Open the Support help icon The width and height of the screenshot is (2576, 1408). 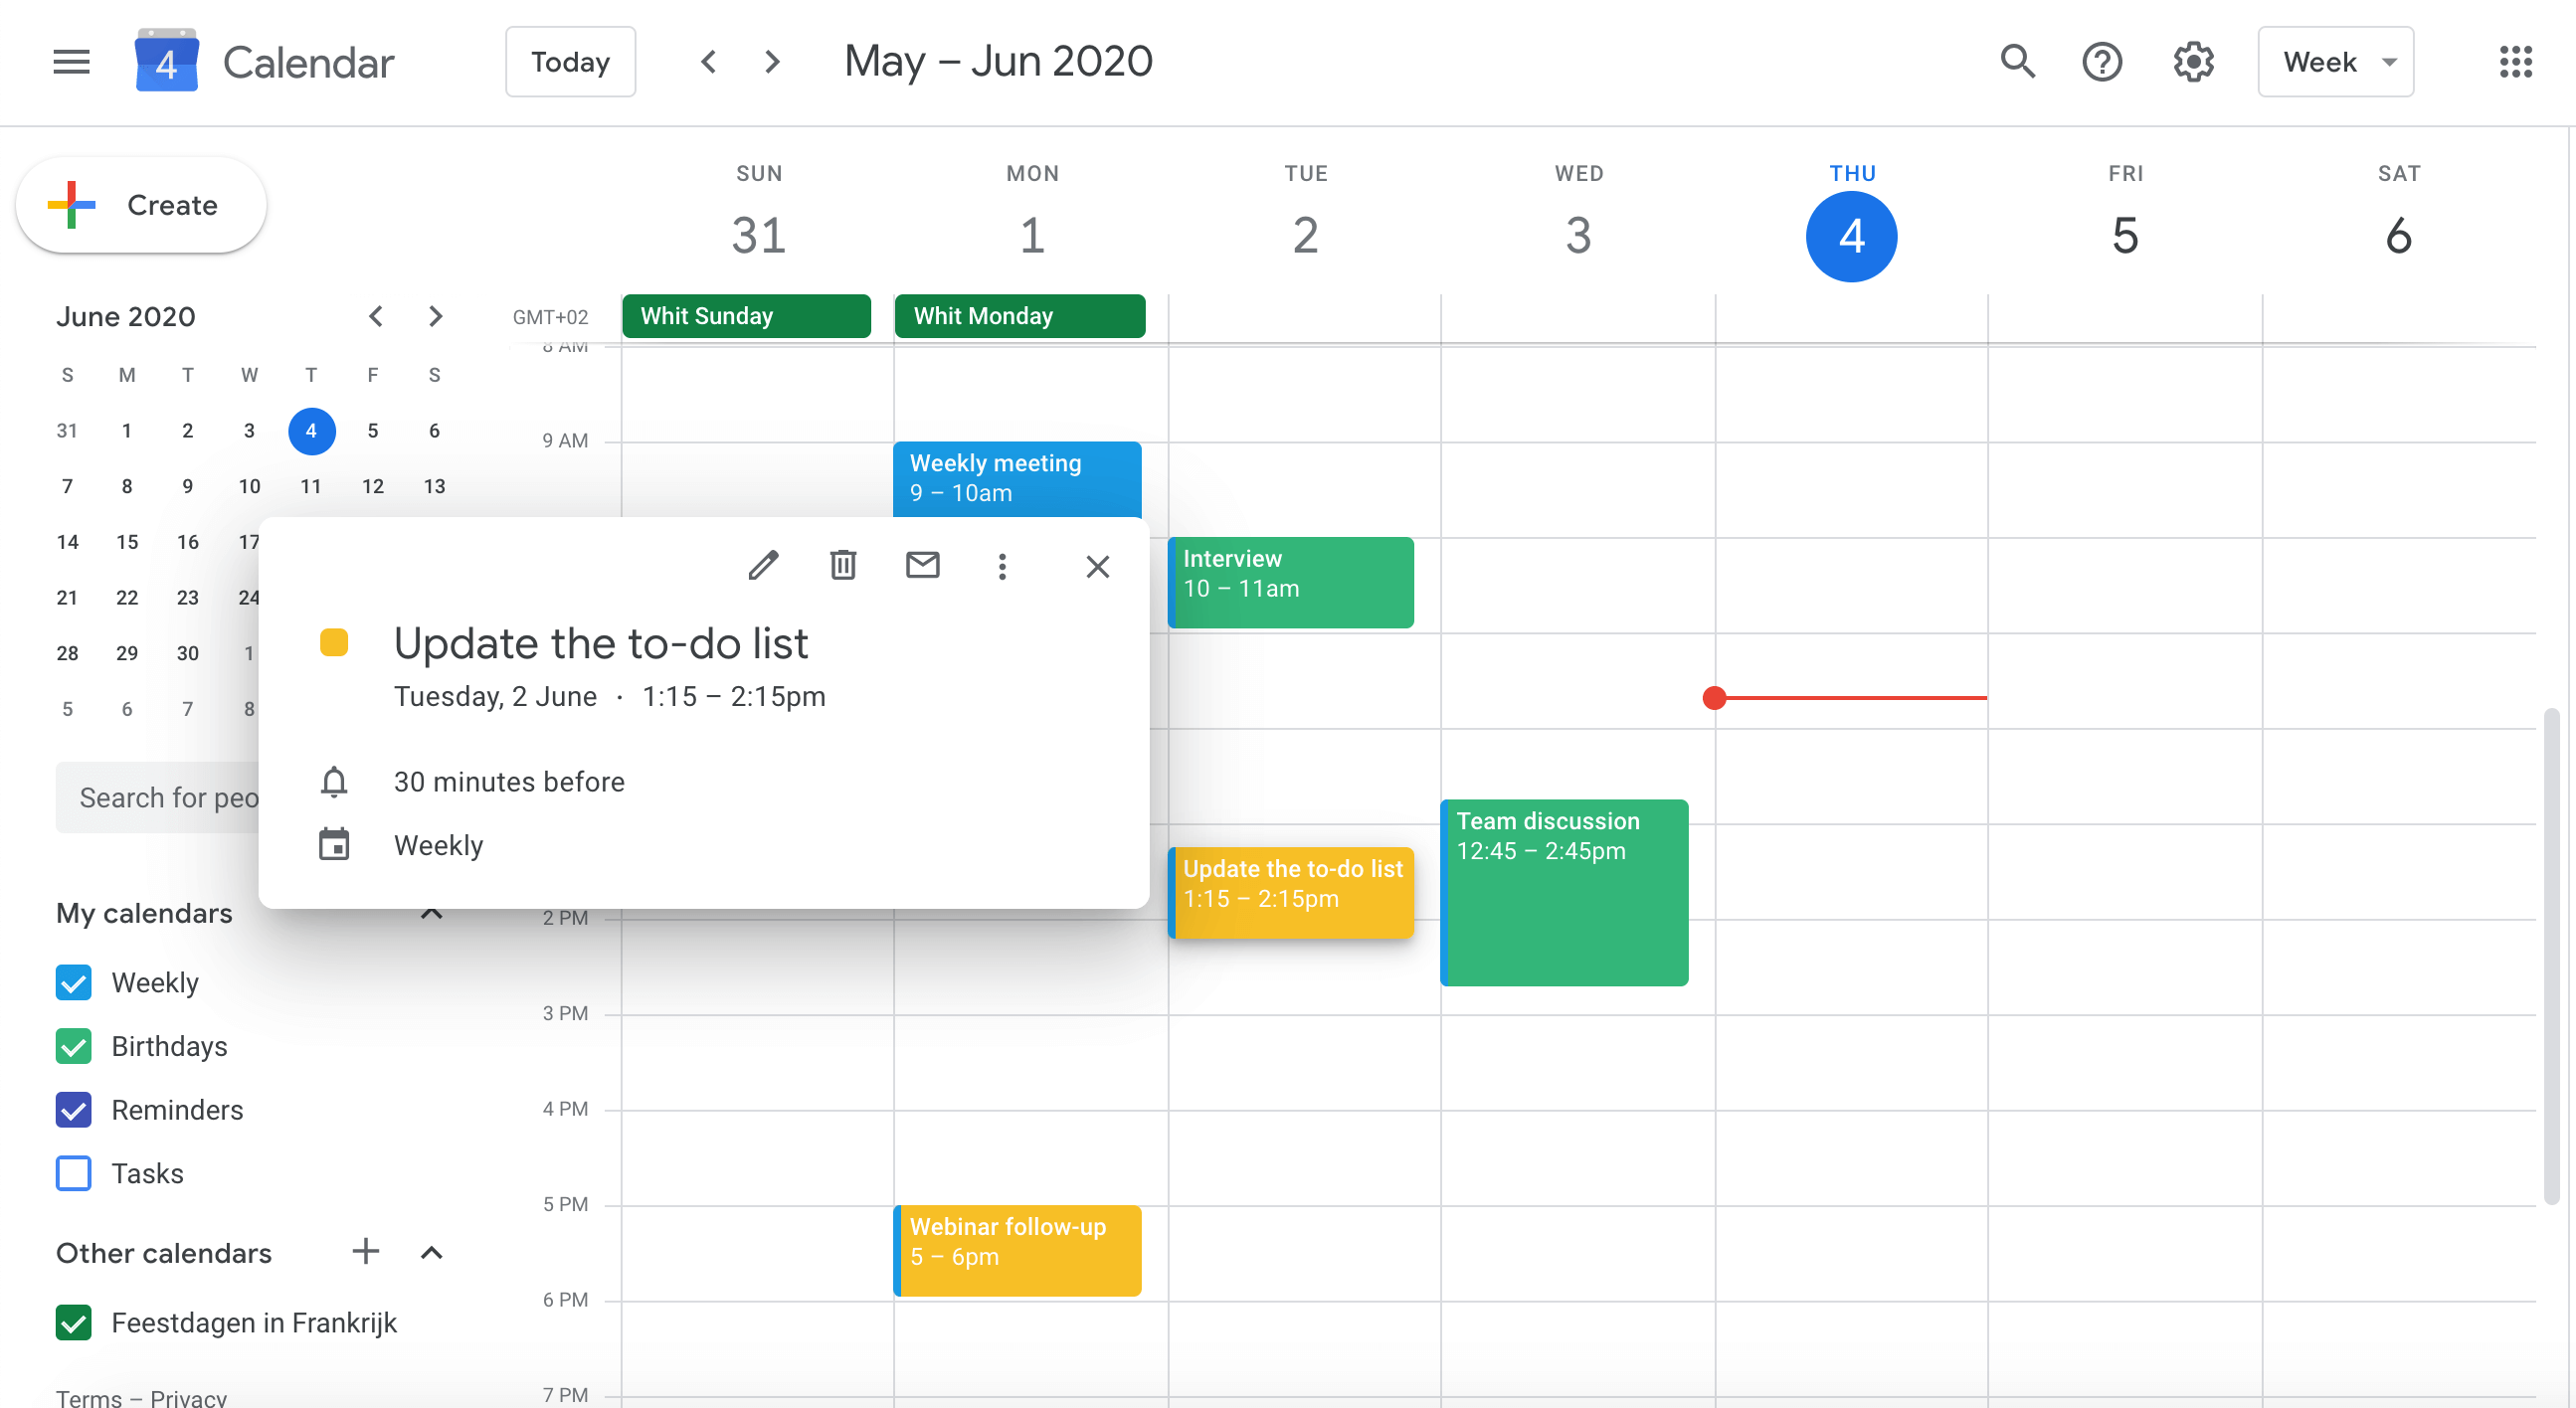(2103, 61)
